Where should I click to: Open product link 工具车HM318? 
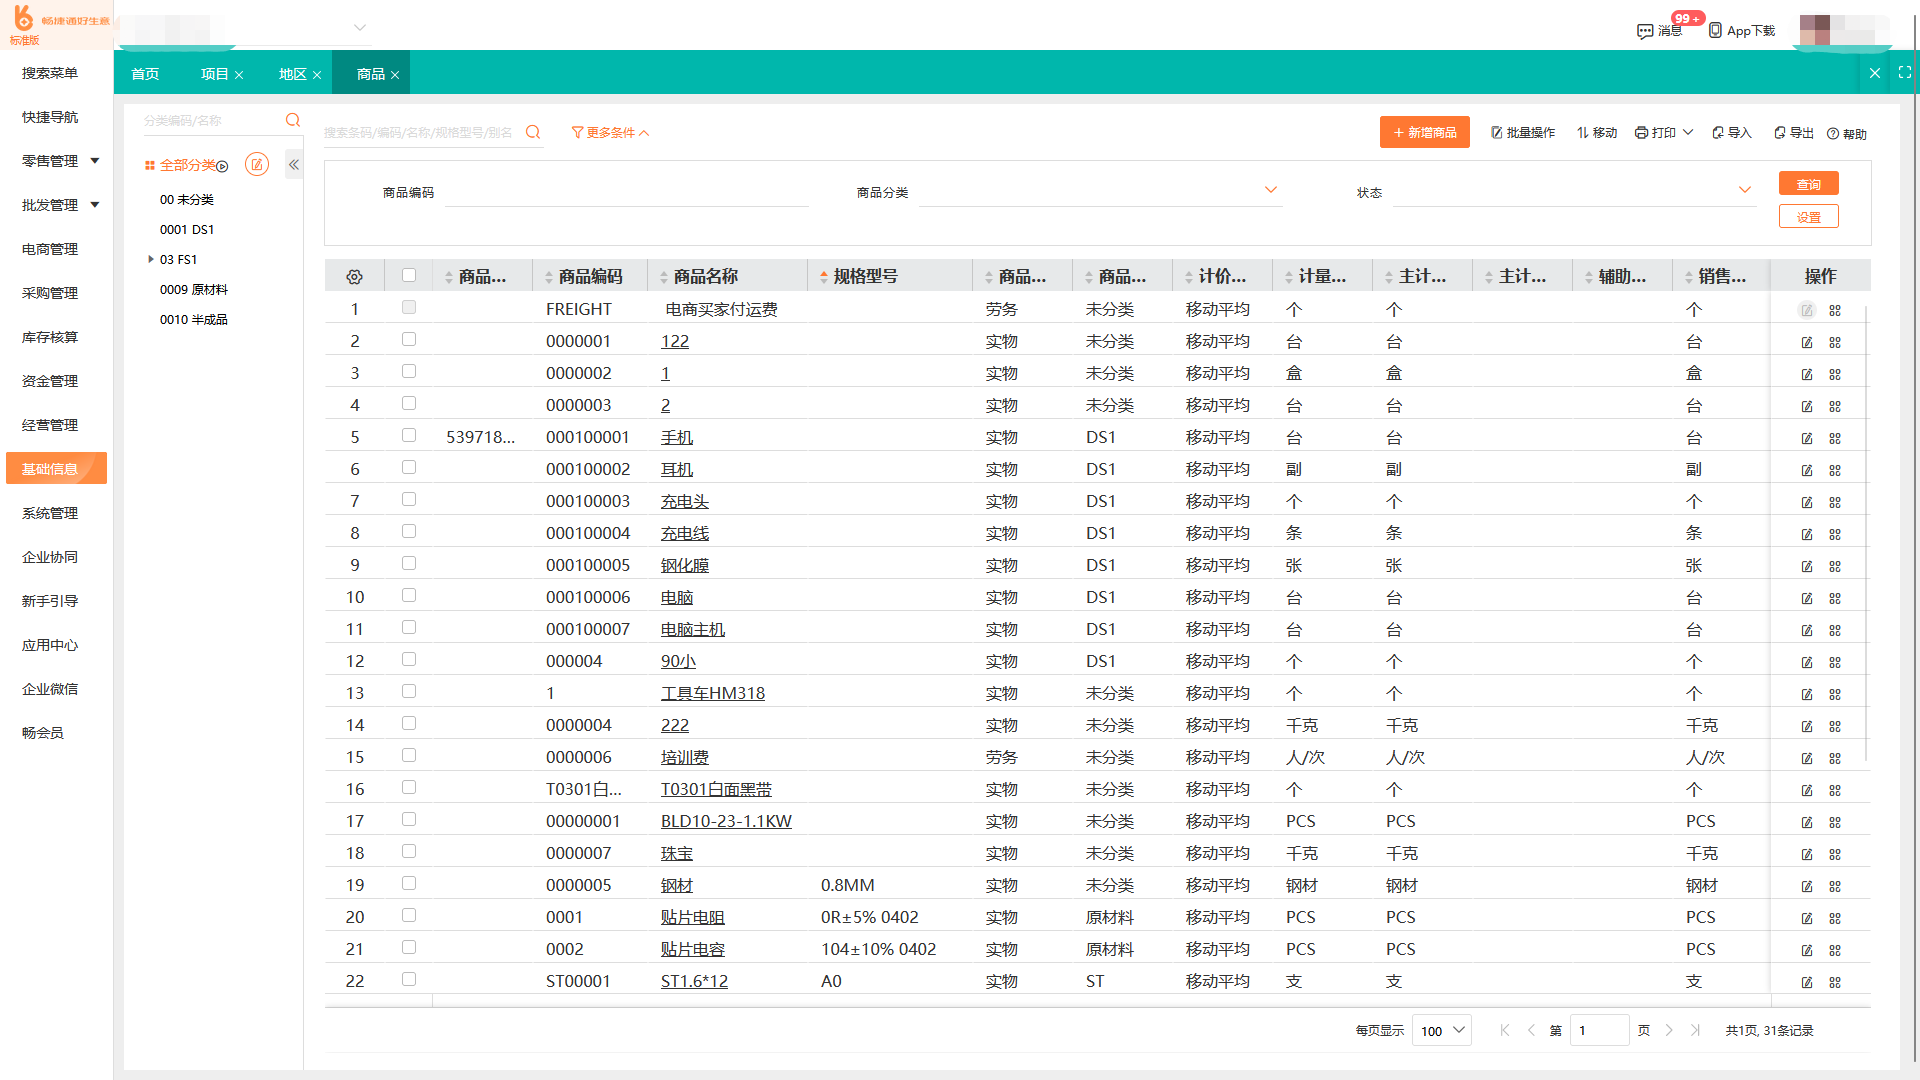(x=711, y=692)
